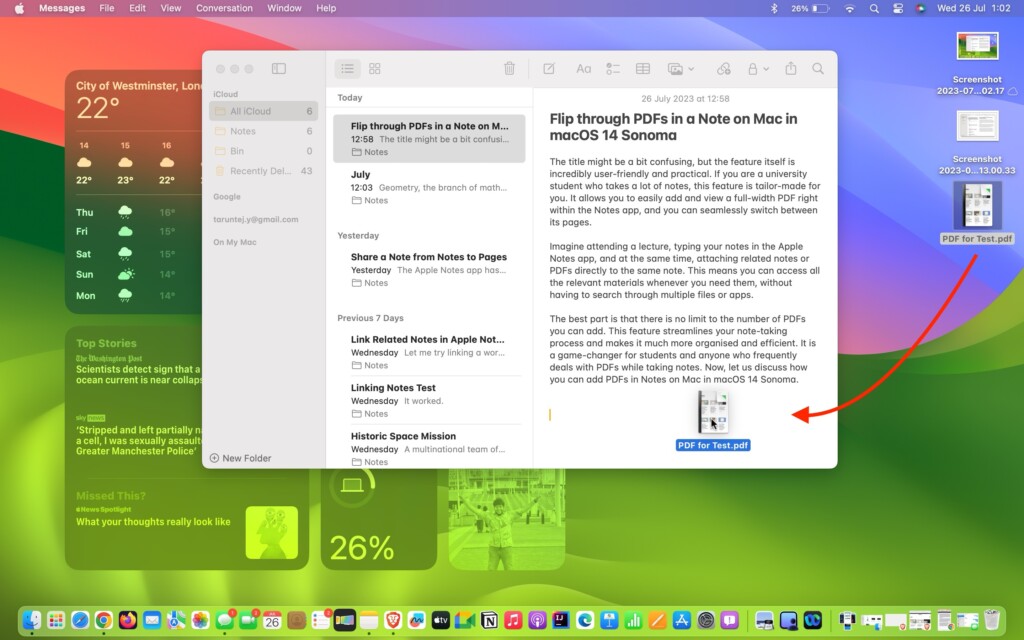Open Safari from the Dock
Screen dimensions: 1024x640
tap(80, 620)
